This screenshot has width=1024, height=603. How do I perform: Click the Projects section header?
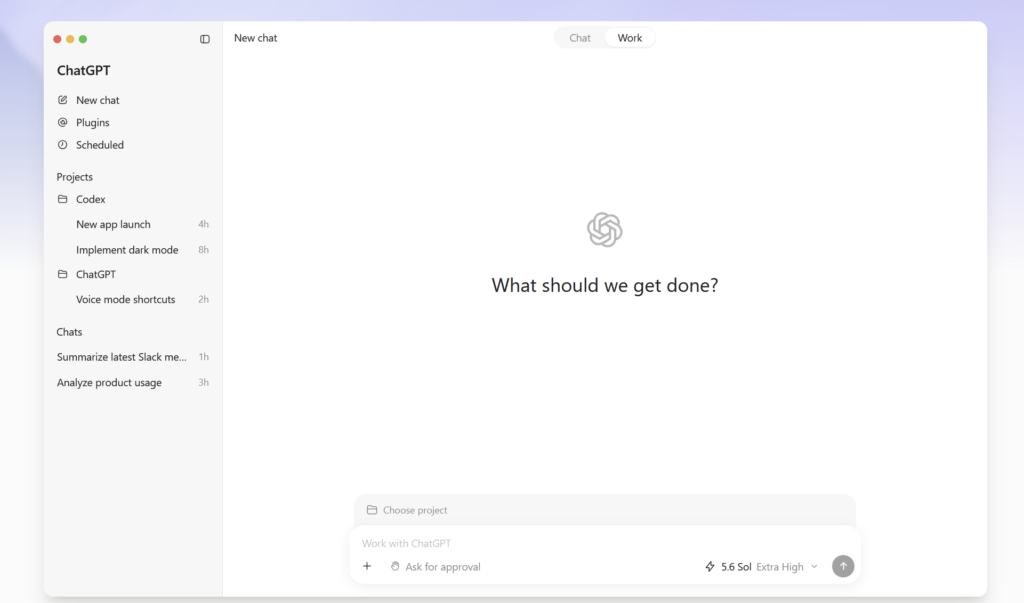(74, 177)
